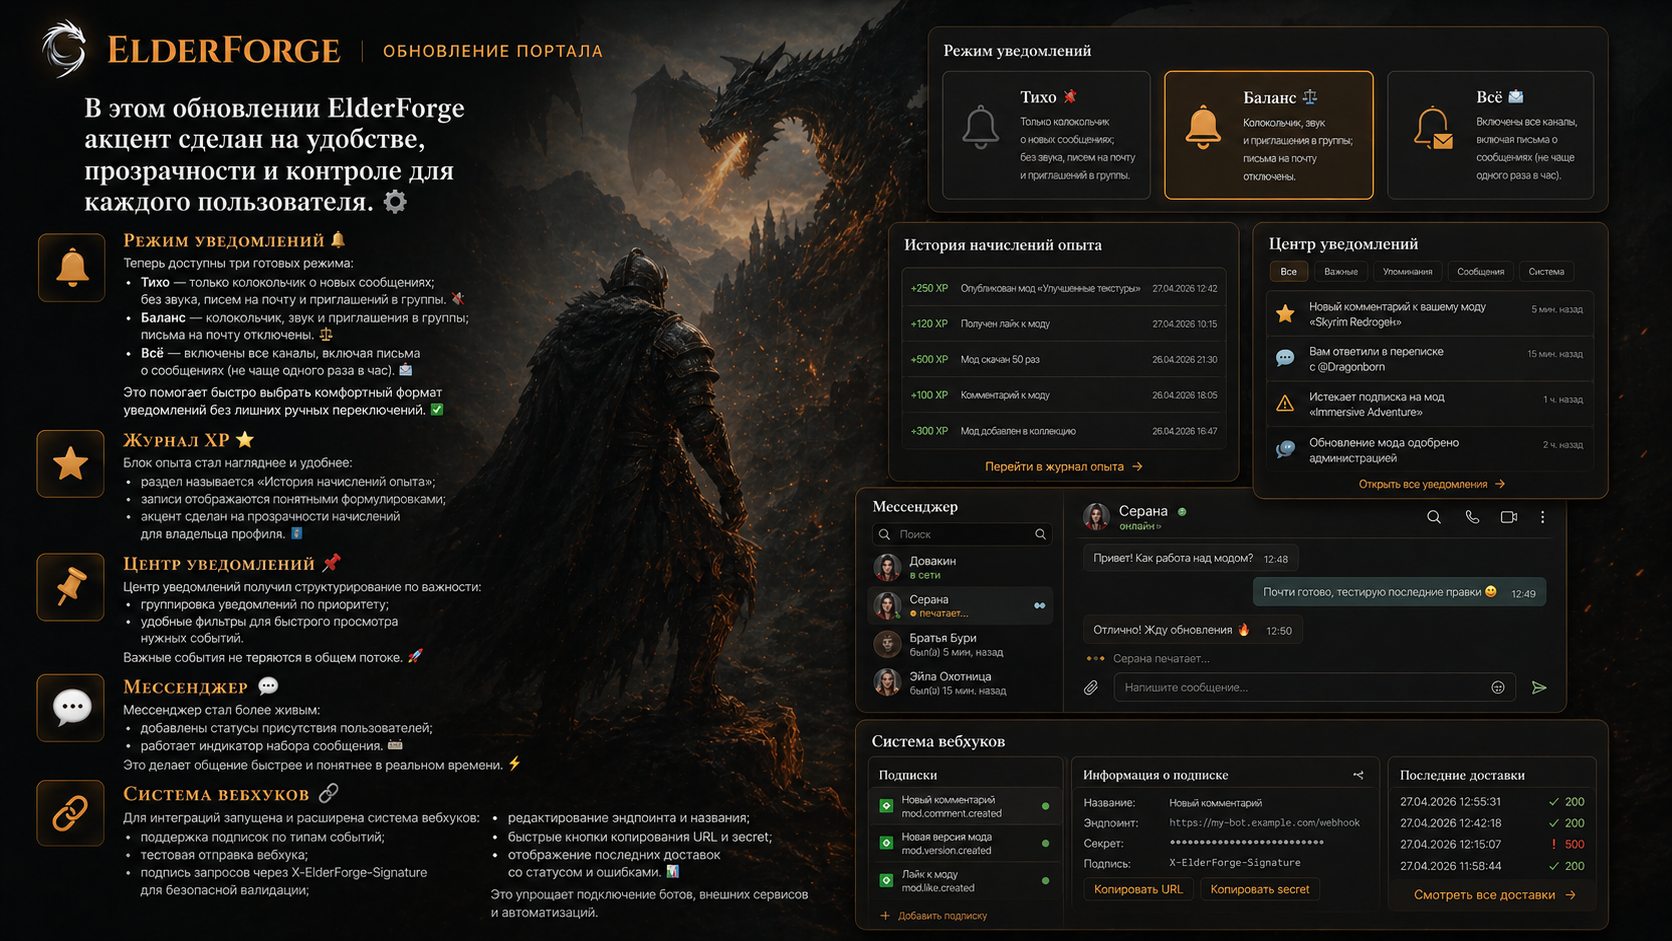Viewport: 1672px width, 941px height.
Task: Send the message with arrow icon
Action: (1539, 688)
